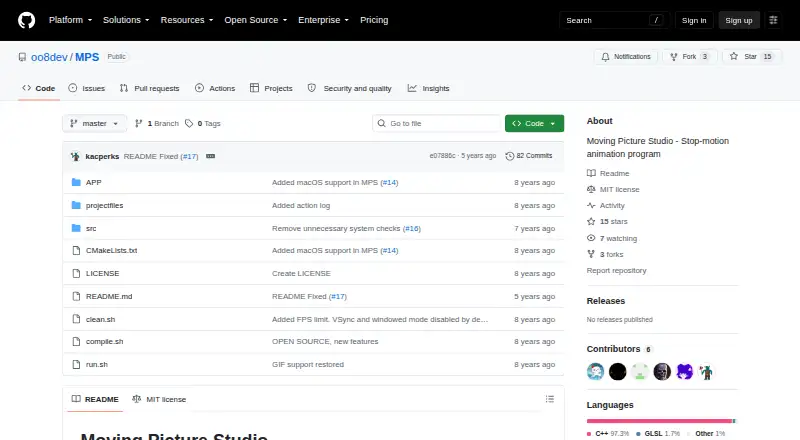Open commit hash e07886c
The width and height of the screenshot is (800, 440).
442,156
